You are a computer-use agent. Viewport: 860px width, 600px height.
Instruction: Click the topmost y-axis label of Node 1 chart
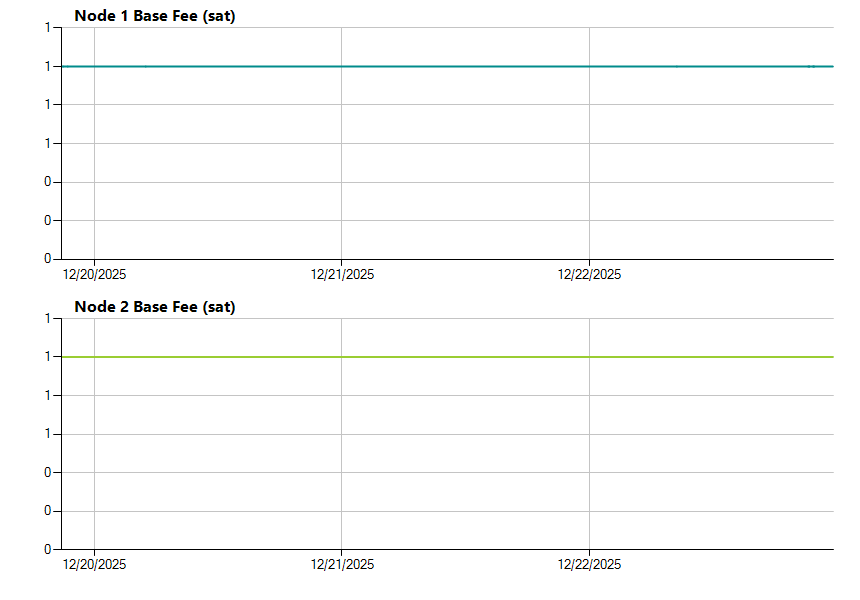coord(47,28)
